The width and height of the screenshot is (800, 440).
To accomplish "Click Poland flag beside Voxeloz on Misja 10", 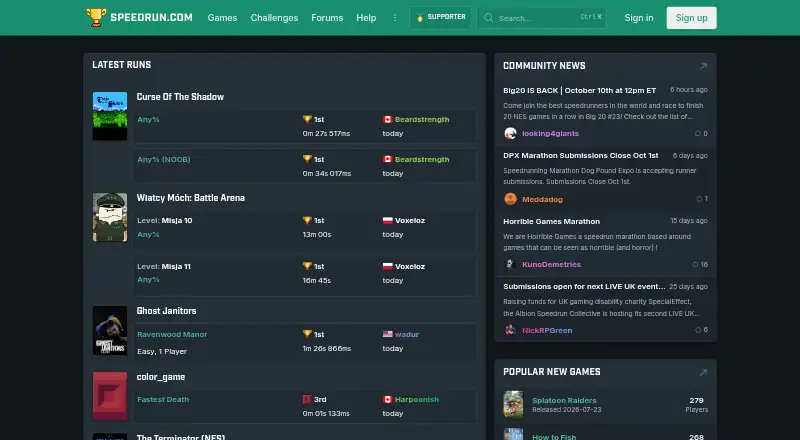I will (387, 221).
